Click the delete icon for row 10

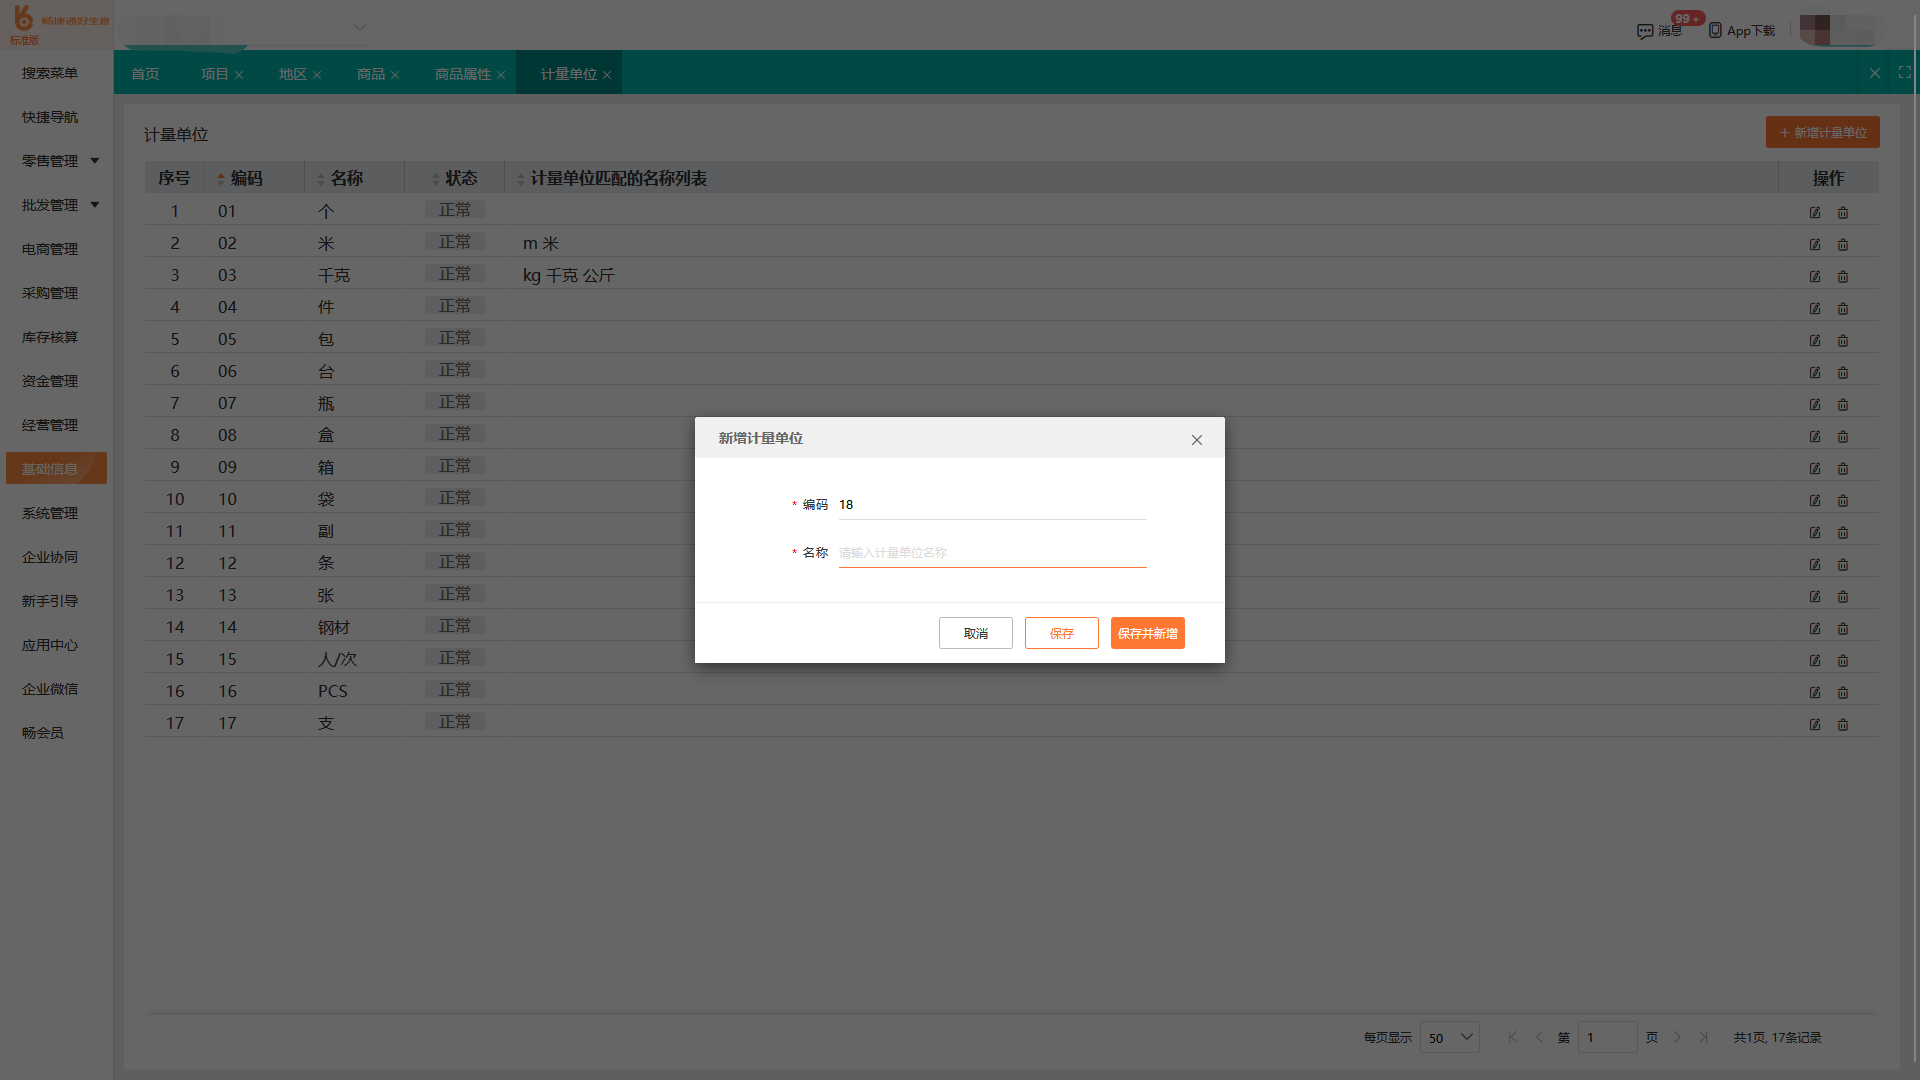1844,500
